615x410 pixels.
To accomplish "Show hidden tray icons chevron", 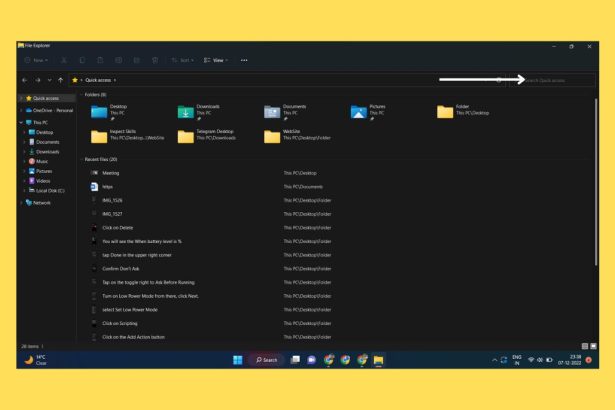I will [x=494, y=360].
